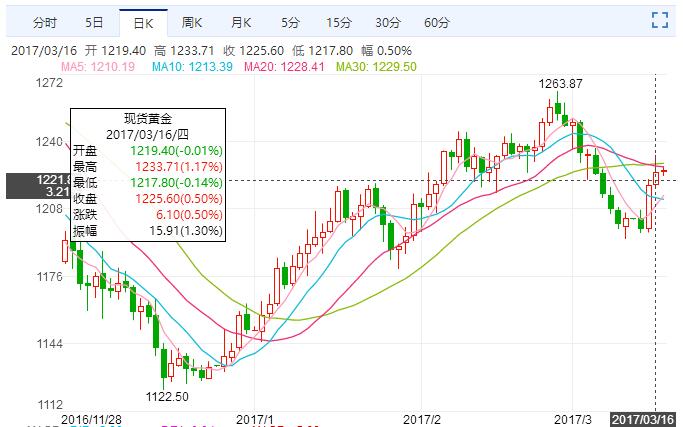683x427 pixels.
Task: Click the 现货黄金 tooltip title
Action: [x=148, y=118]
